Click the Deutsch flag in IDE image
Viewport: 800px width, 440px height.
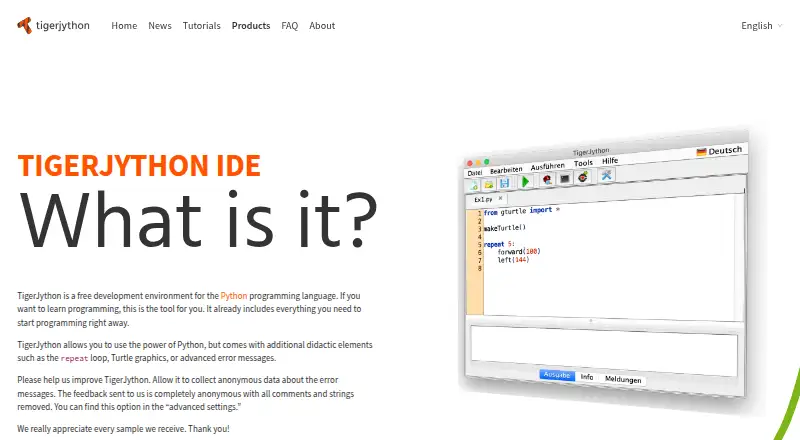coord(701,152)
